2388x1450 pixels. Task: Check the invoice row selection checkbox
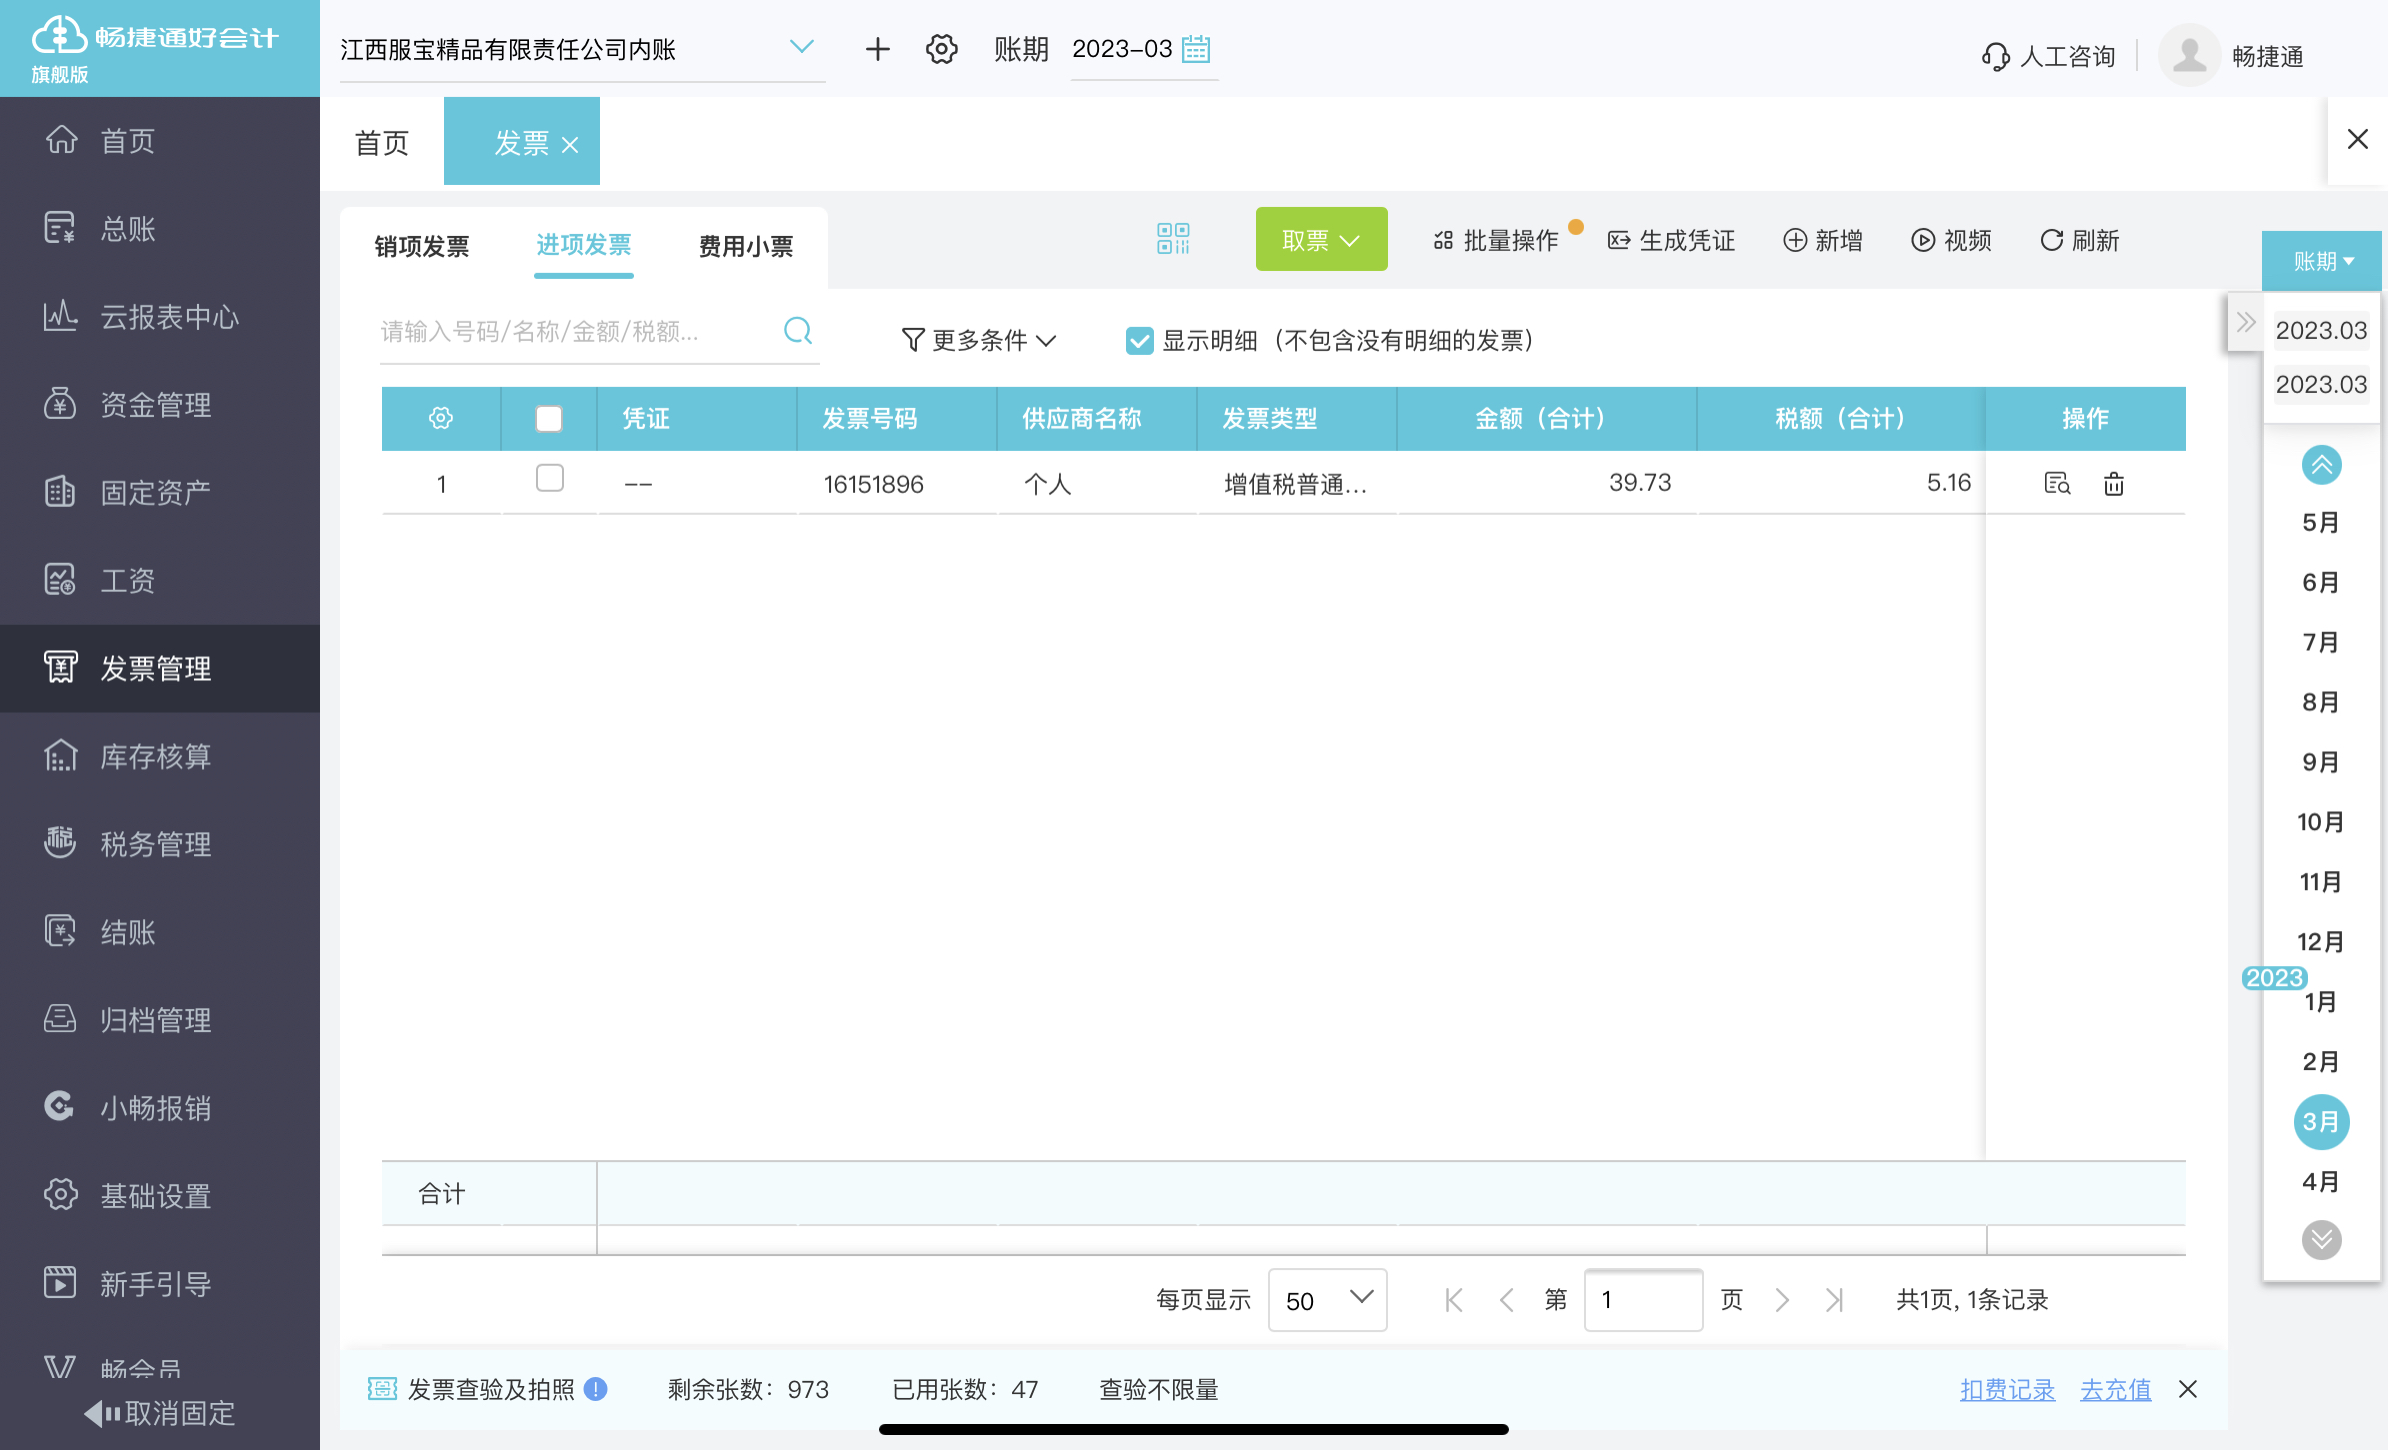pos(549,479)
